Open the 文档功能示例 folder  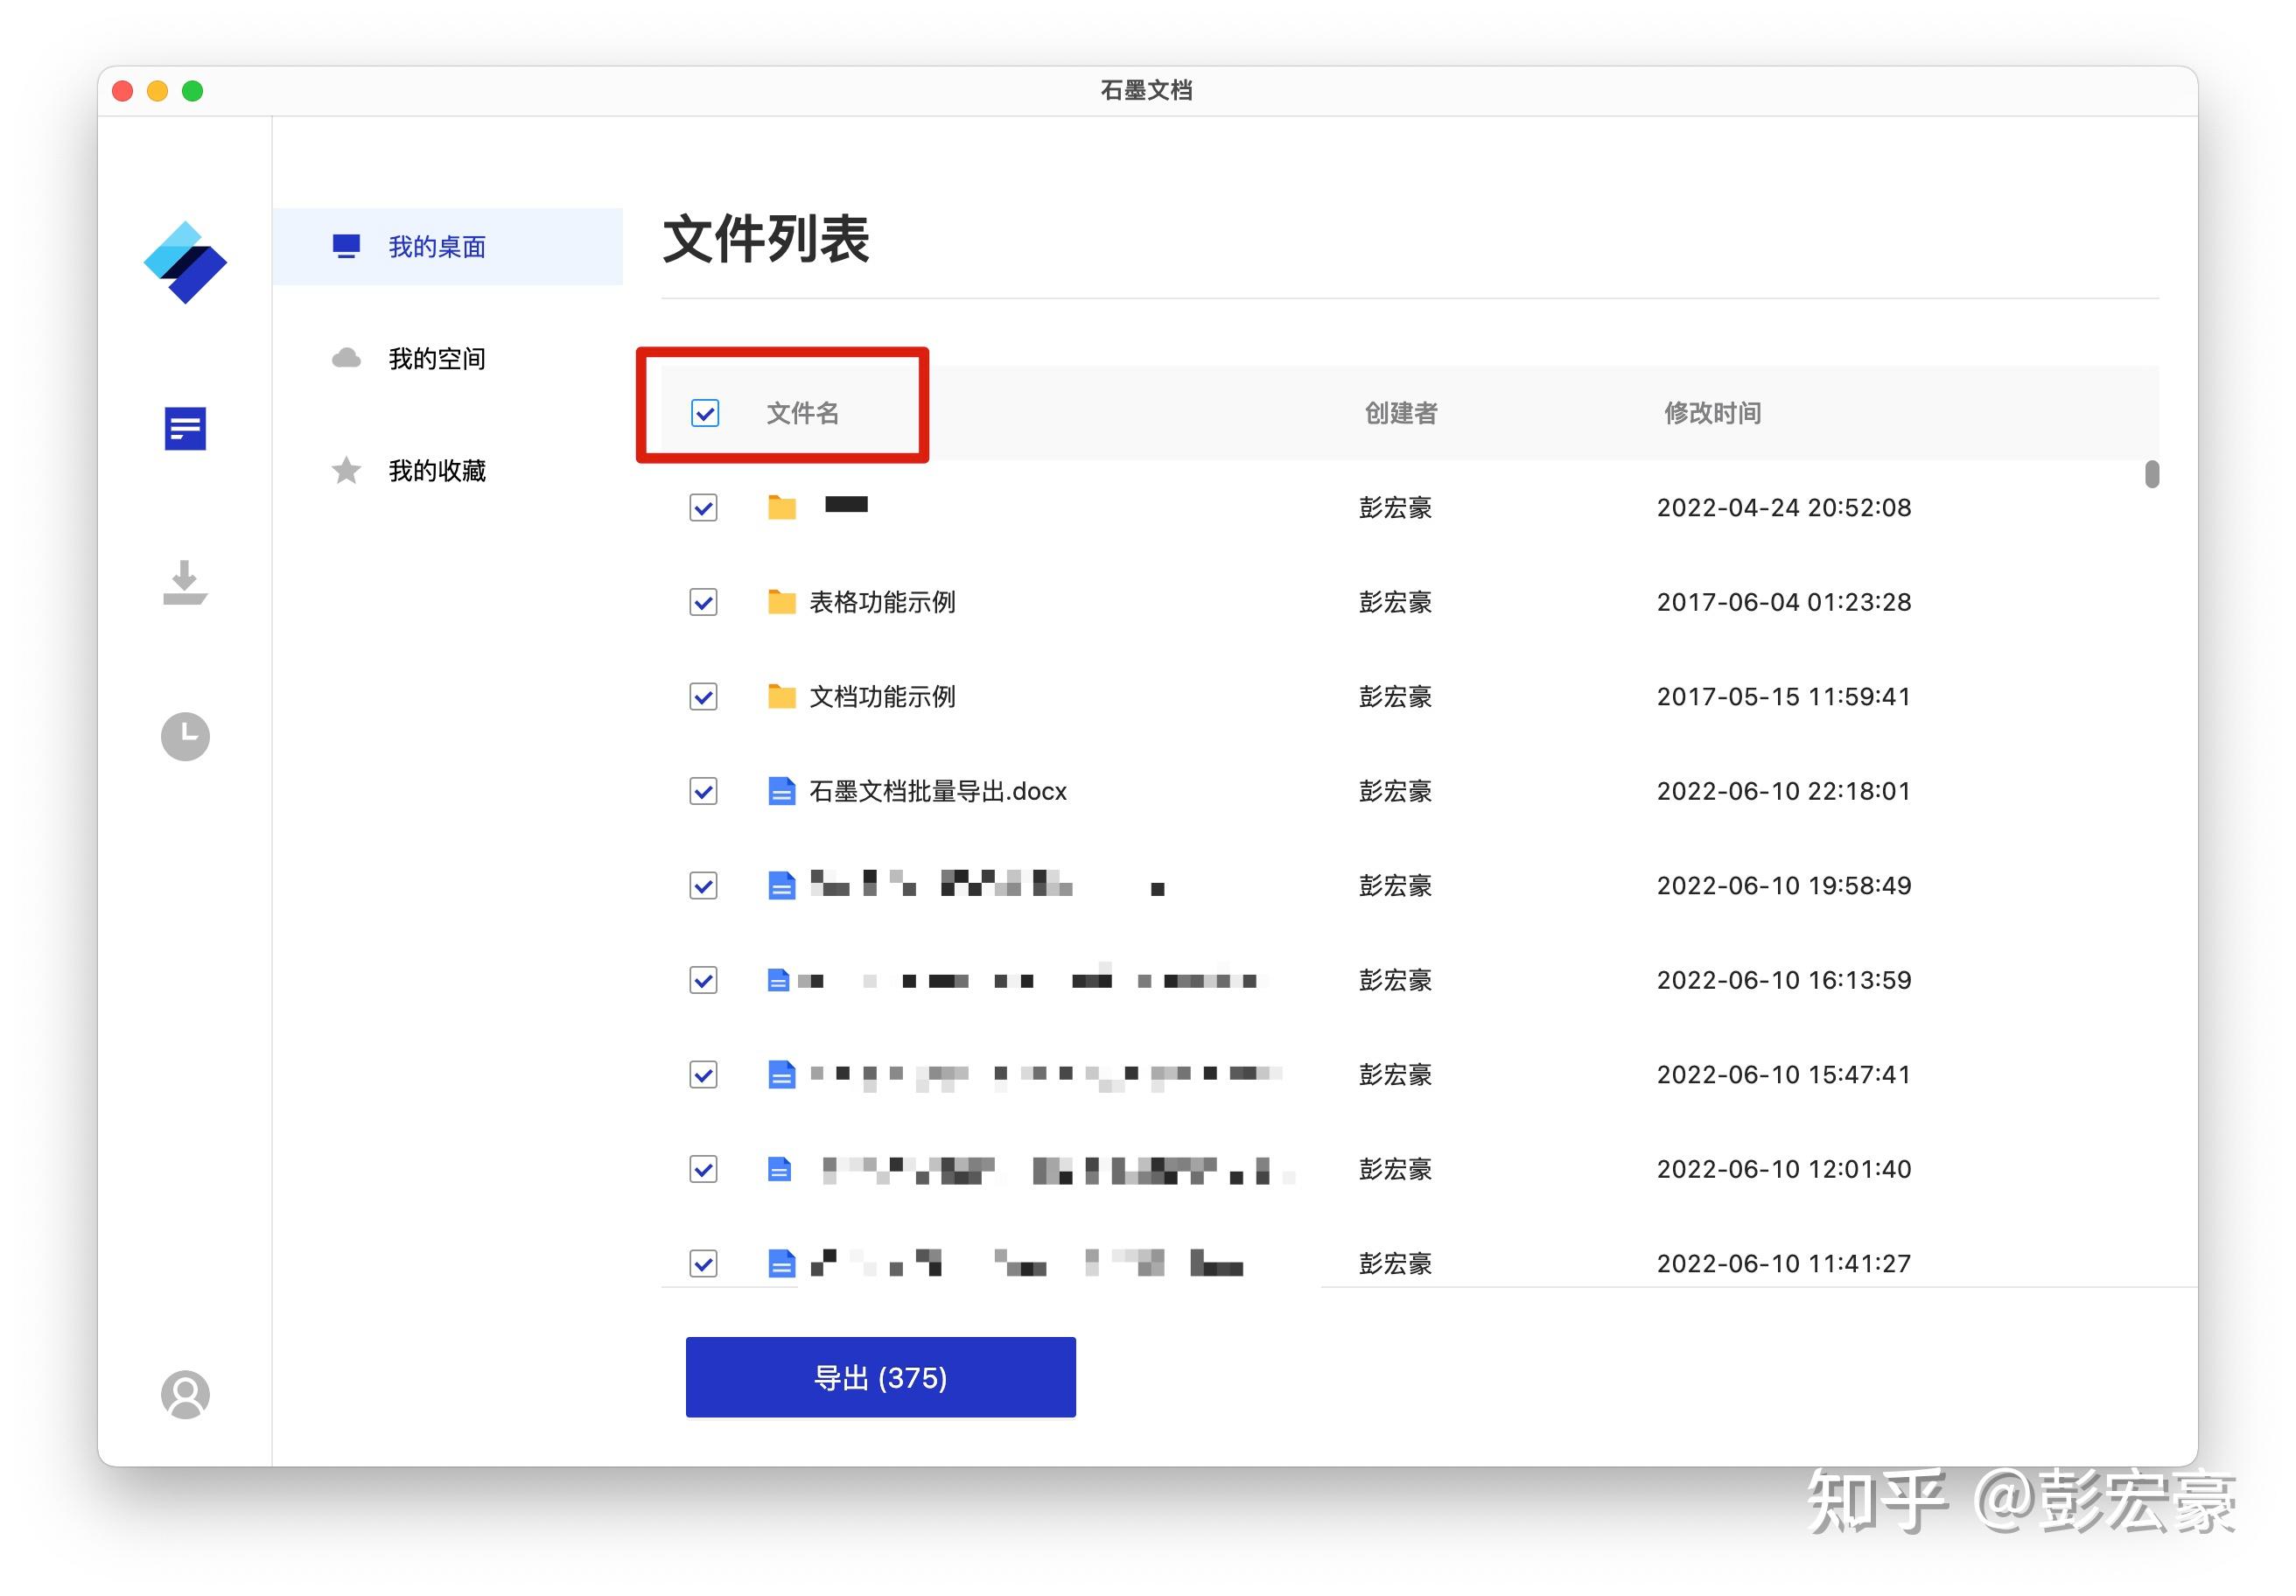pos(882,696)
